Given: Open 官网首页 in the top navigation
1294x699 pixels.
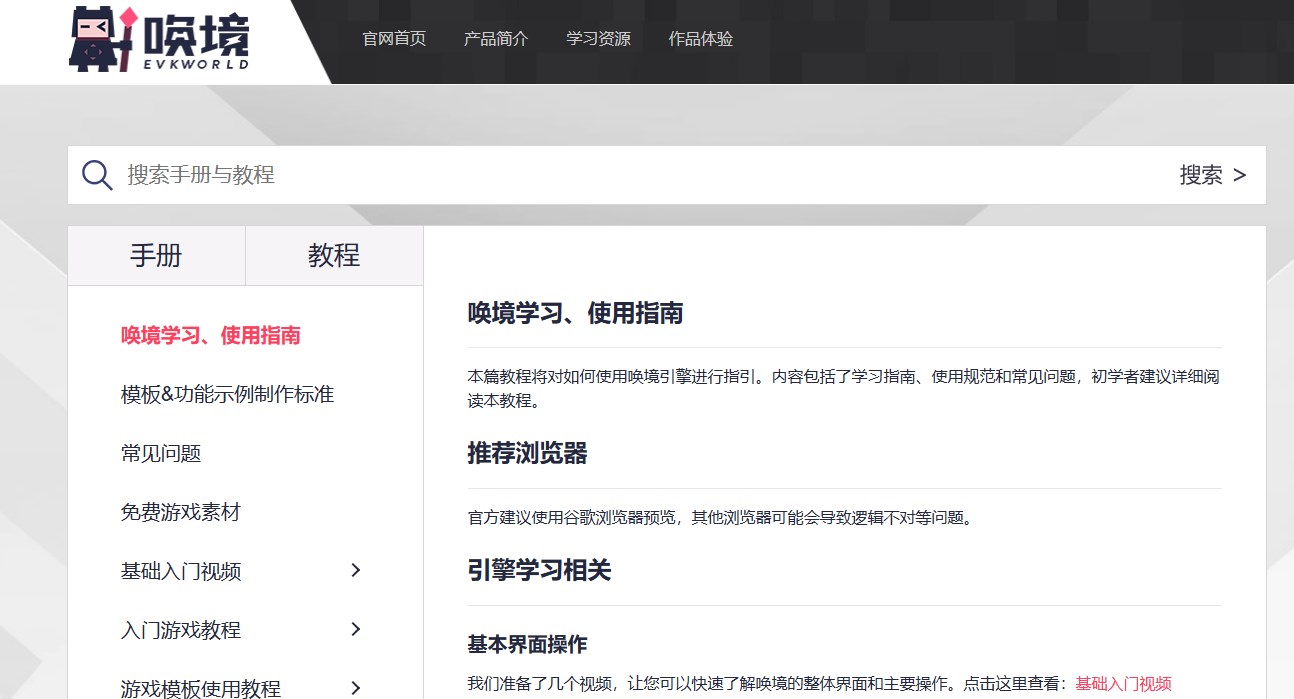Looking at the screenshot, I should (x=394, y=39).
